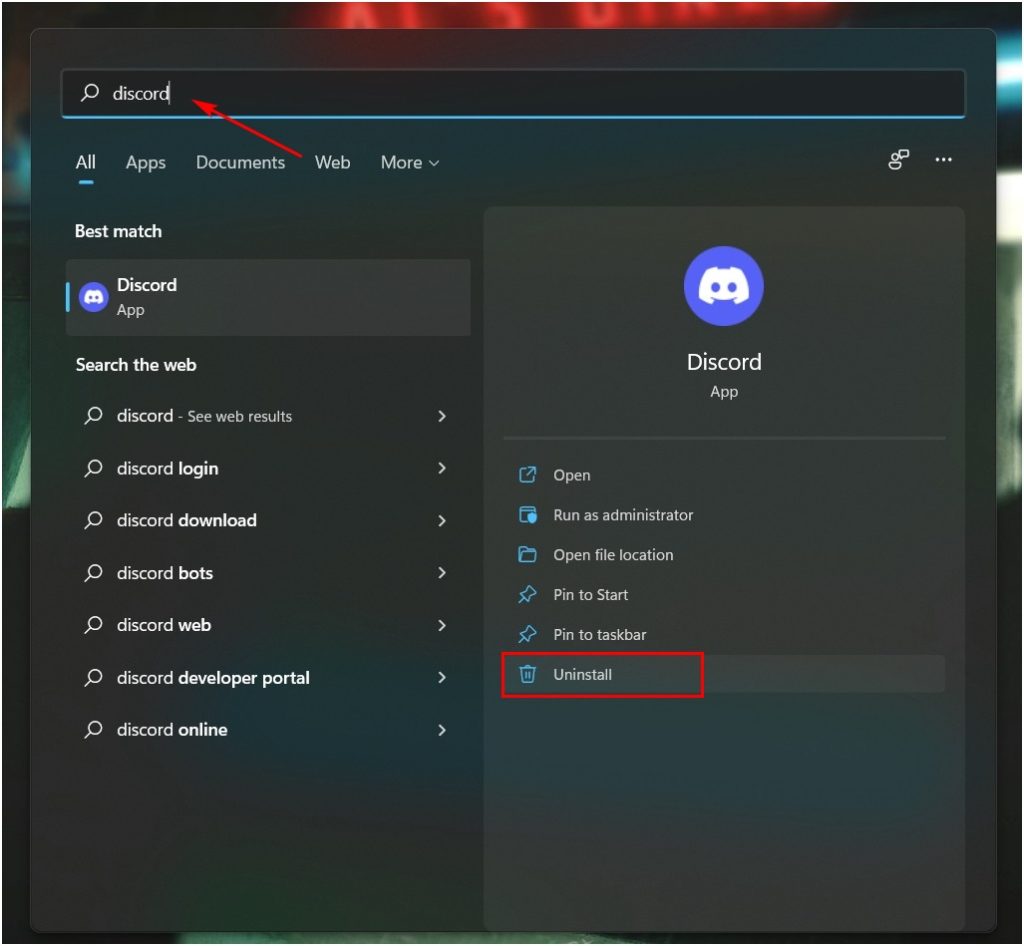Switch to the Apps tab
This screenshot has height=946, width=1024.
(x=146, y=163)
